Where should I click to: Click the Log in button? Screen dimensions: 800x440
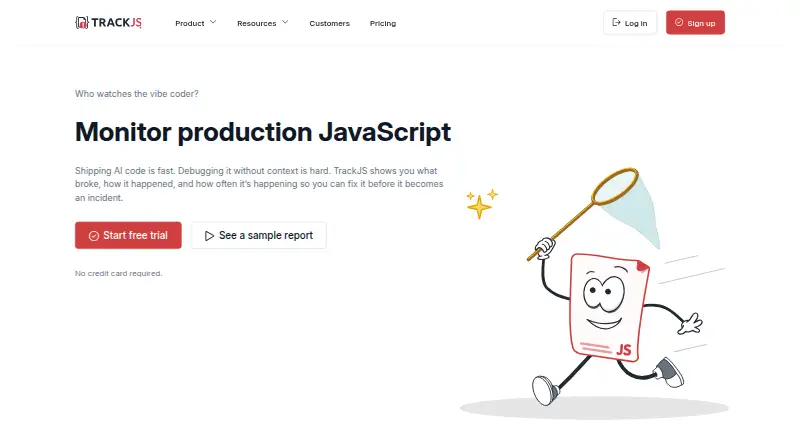(630, 22)
